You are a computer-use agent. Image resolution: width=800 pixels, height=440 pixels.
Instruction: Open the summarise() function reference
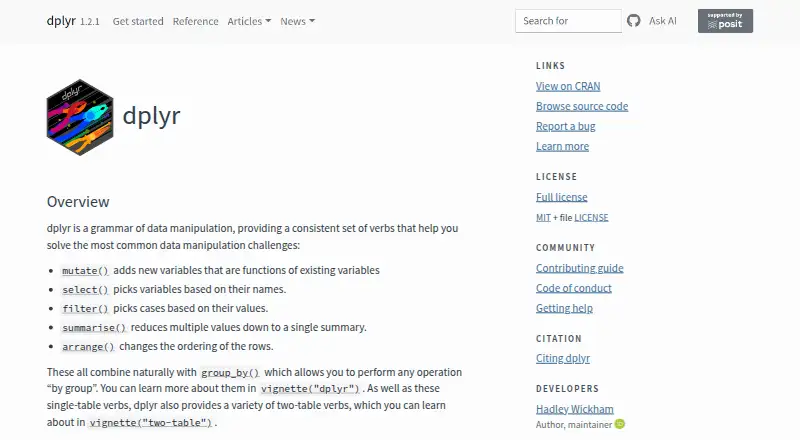click(x=94, y=327)
